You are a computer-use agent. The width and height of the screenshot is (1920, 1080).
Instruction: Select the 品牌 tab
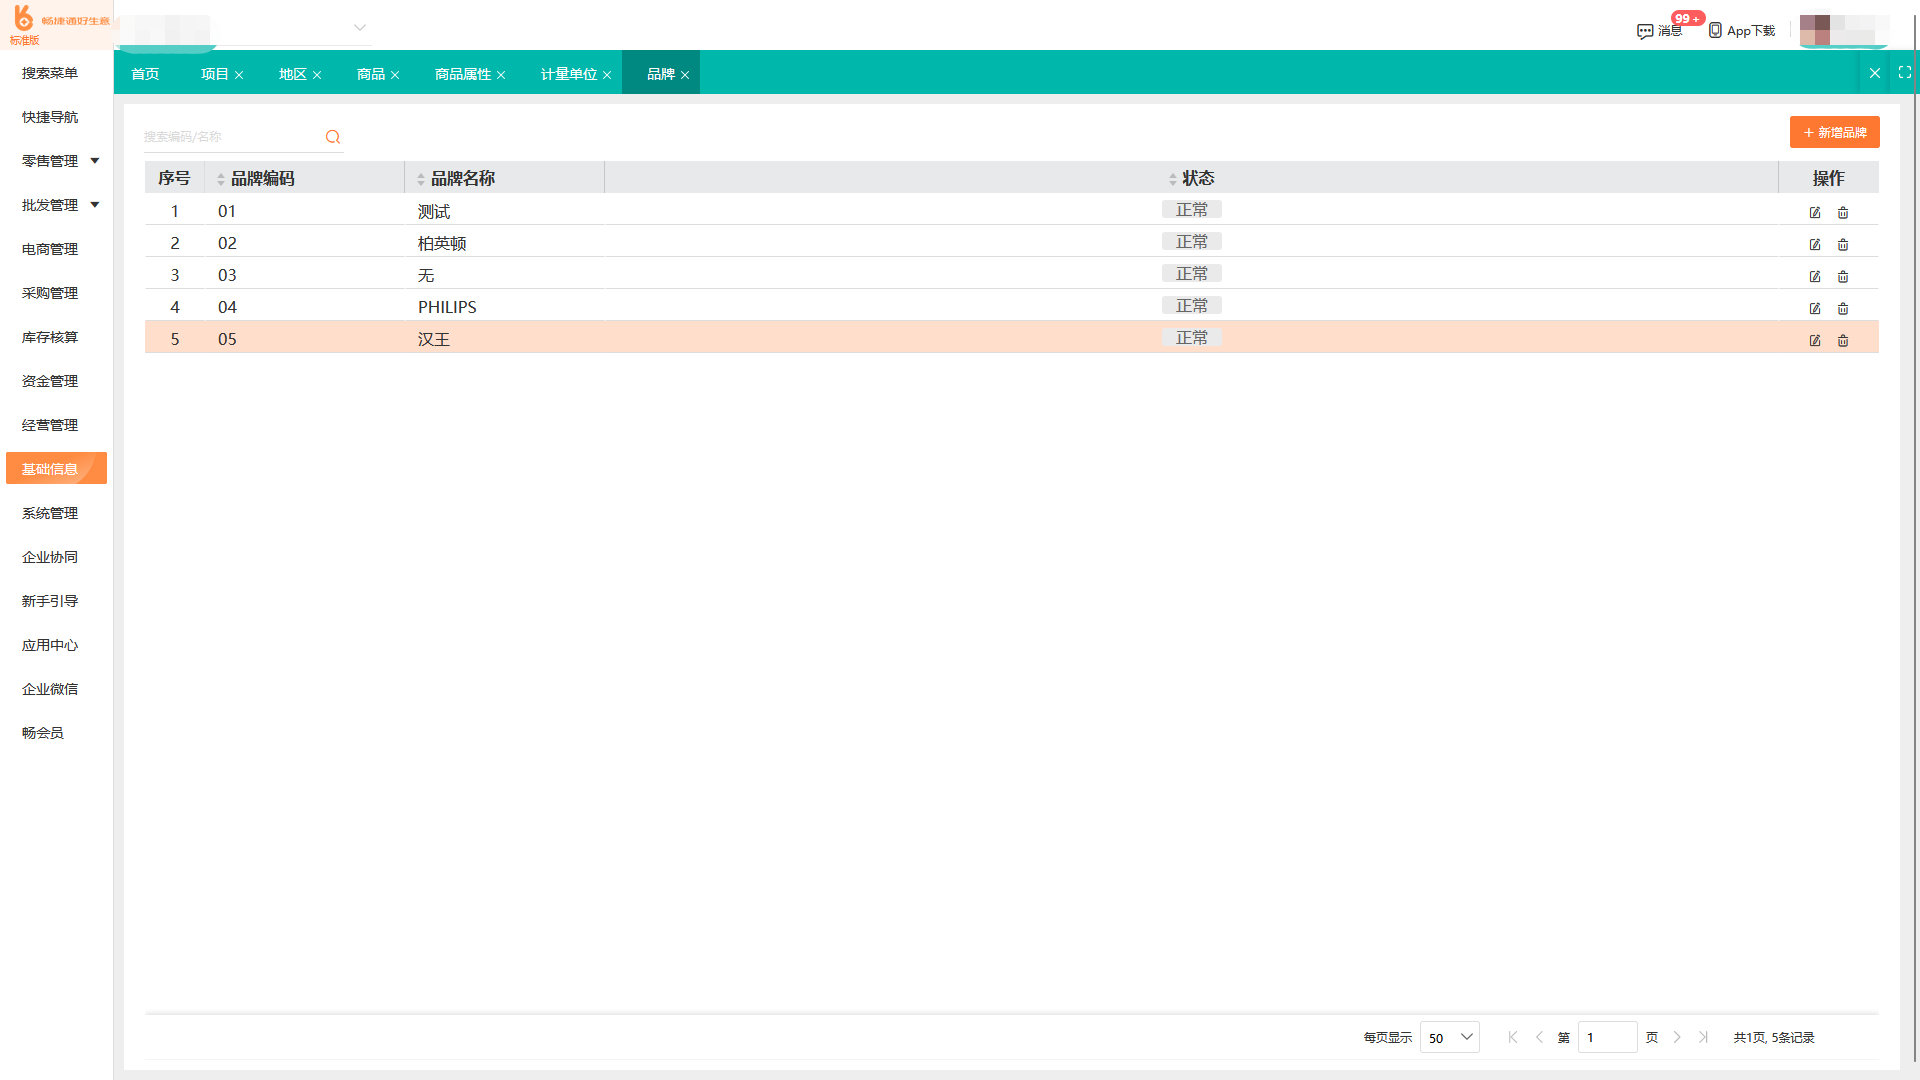[x=661, y=73]
